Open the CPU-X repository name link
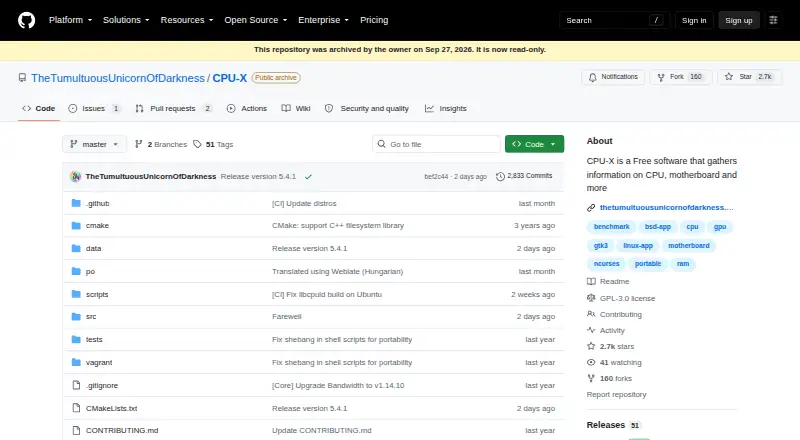The height and width of the screenshot is (440, 800). pyautogui.click(x=230, y=78)
